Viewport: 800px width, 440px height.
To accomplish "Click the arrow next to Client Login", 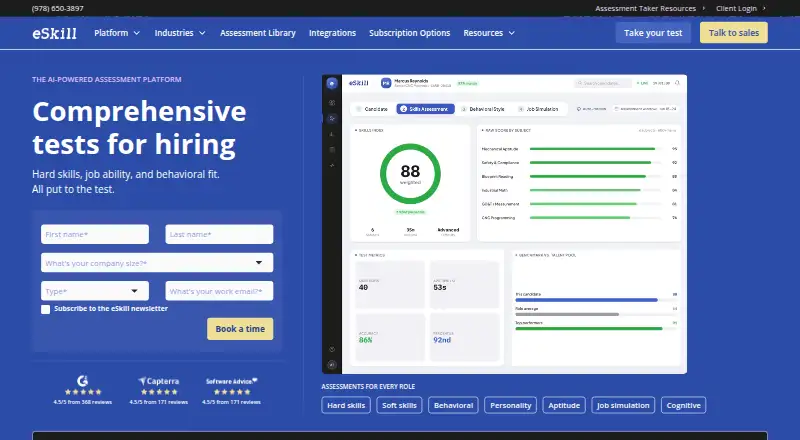I will pos(764,8).
